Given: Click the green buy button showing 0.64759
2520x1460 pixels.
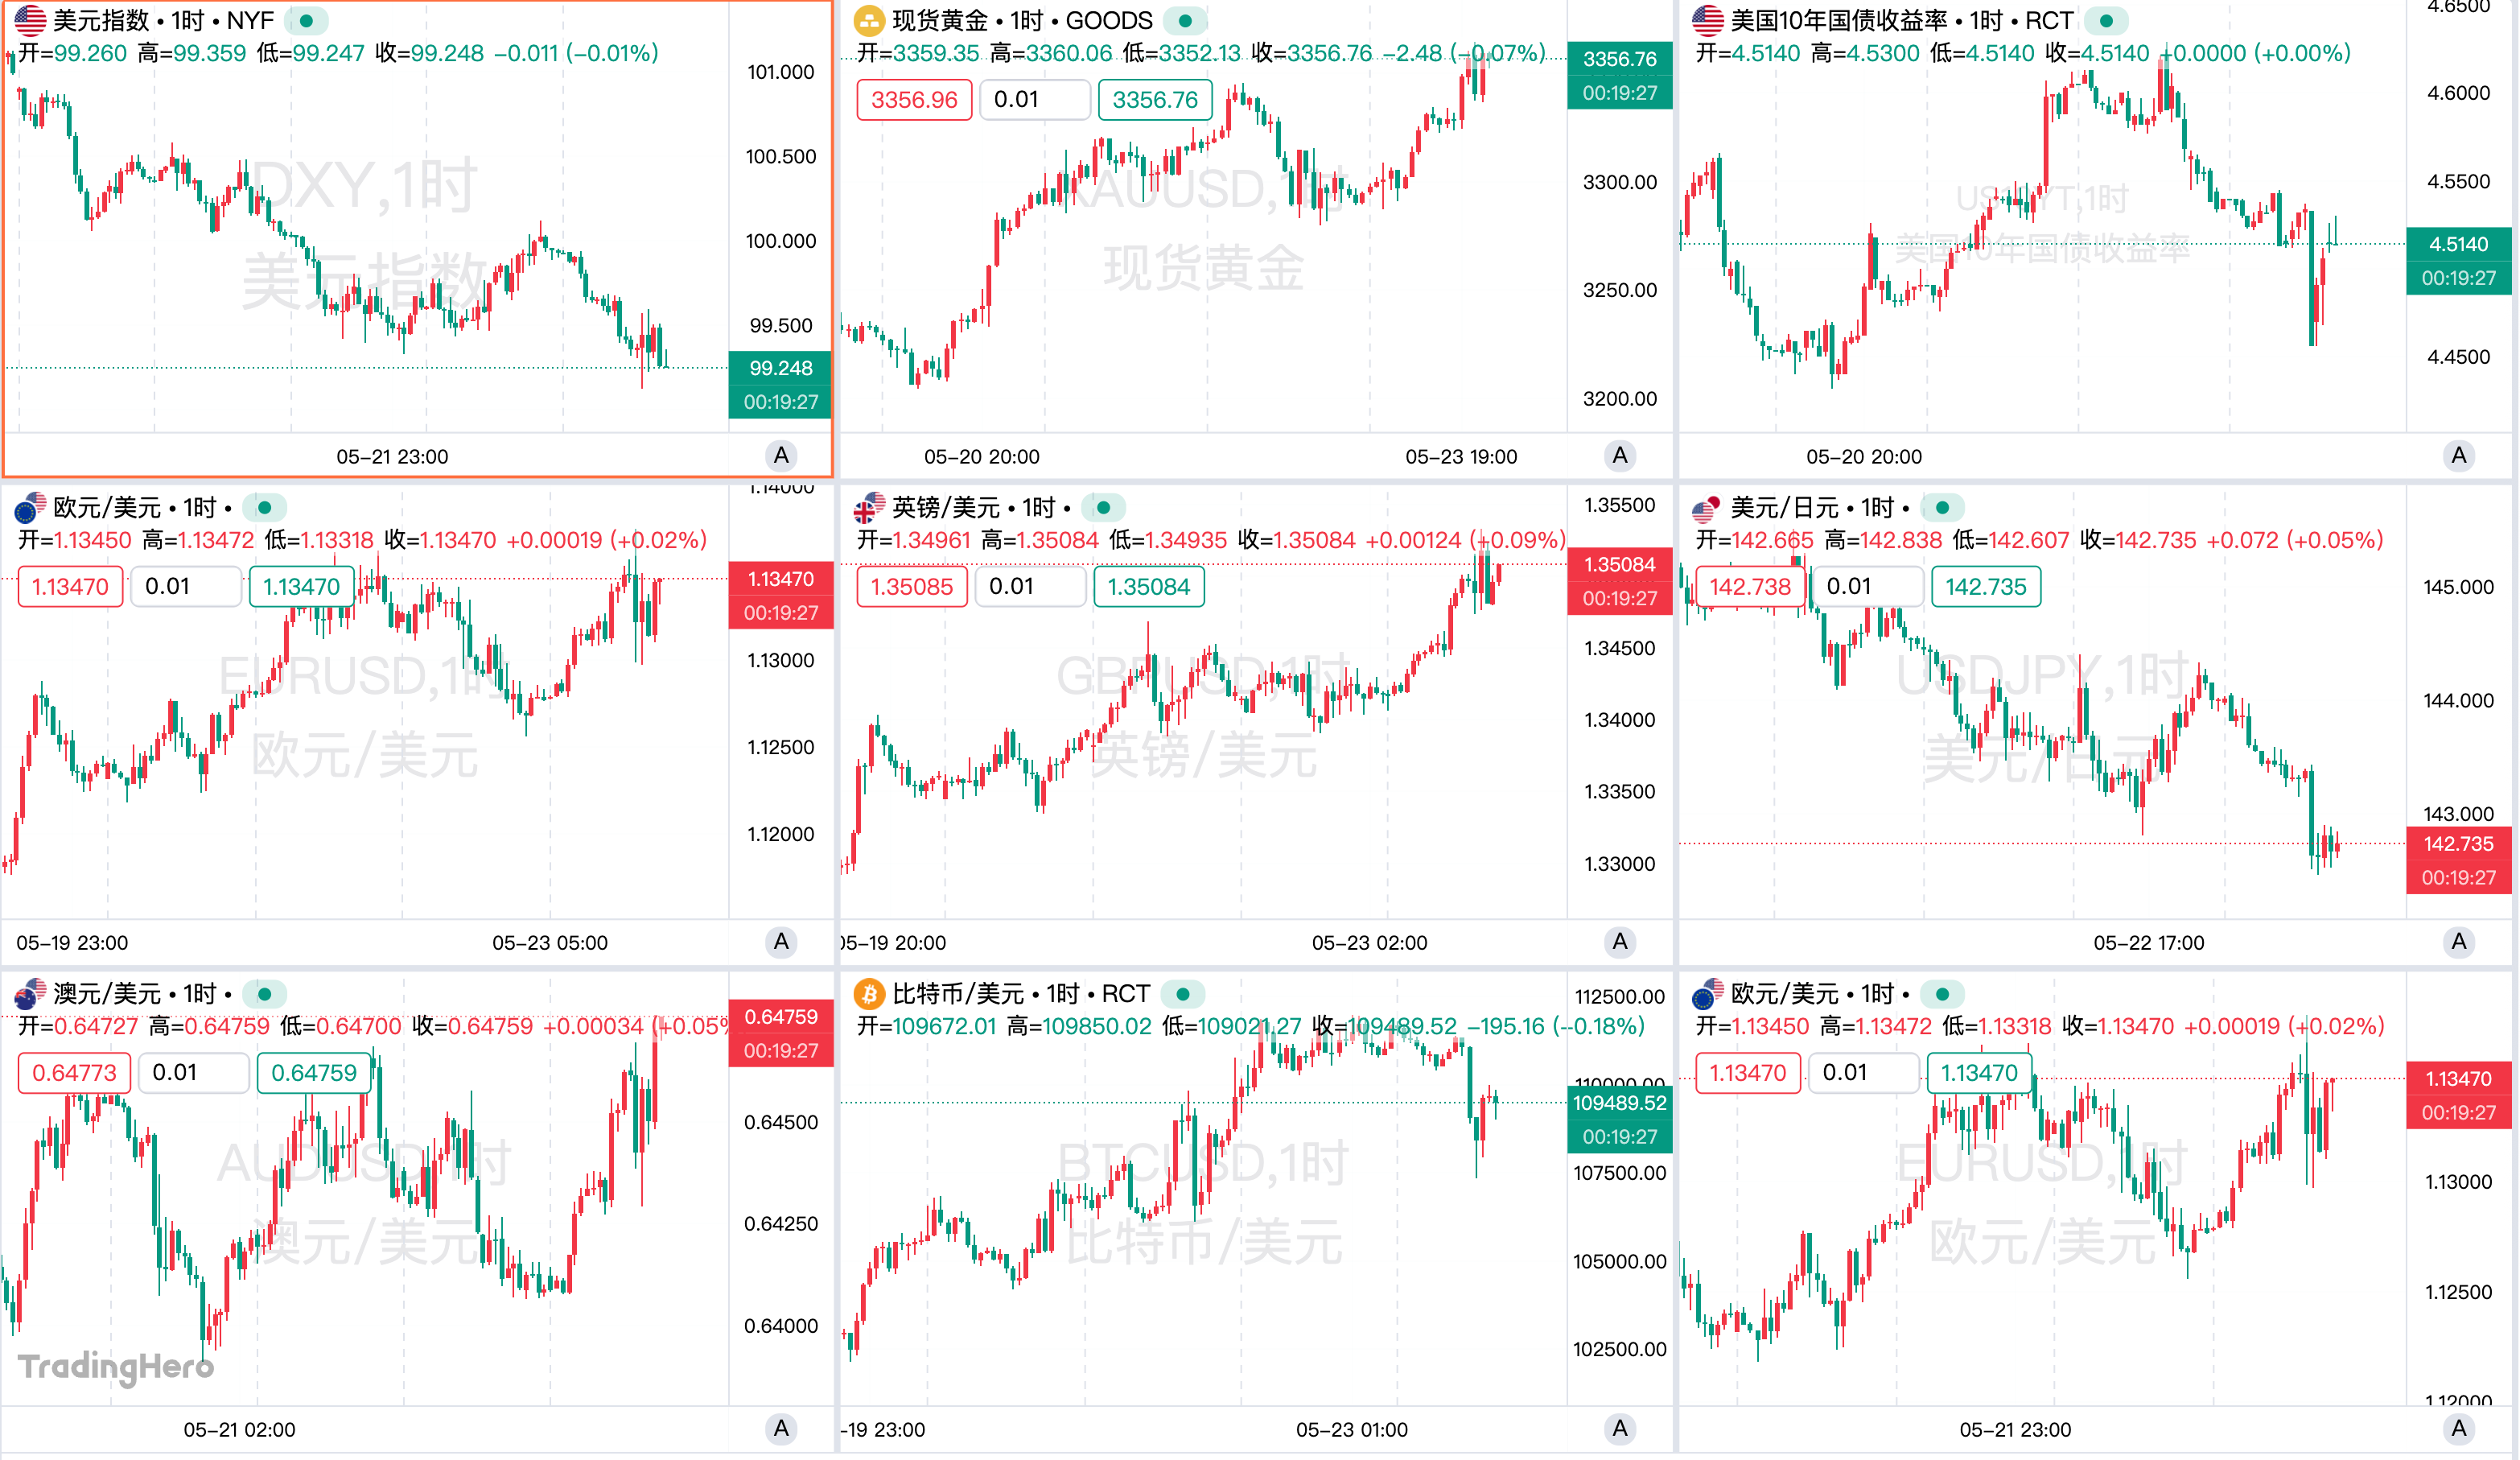Looking at the screenshot, I should pyautogui.click(x=314, y=1072).
